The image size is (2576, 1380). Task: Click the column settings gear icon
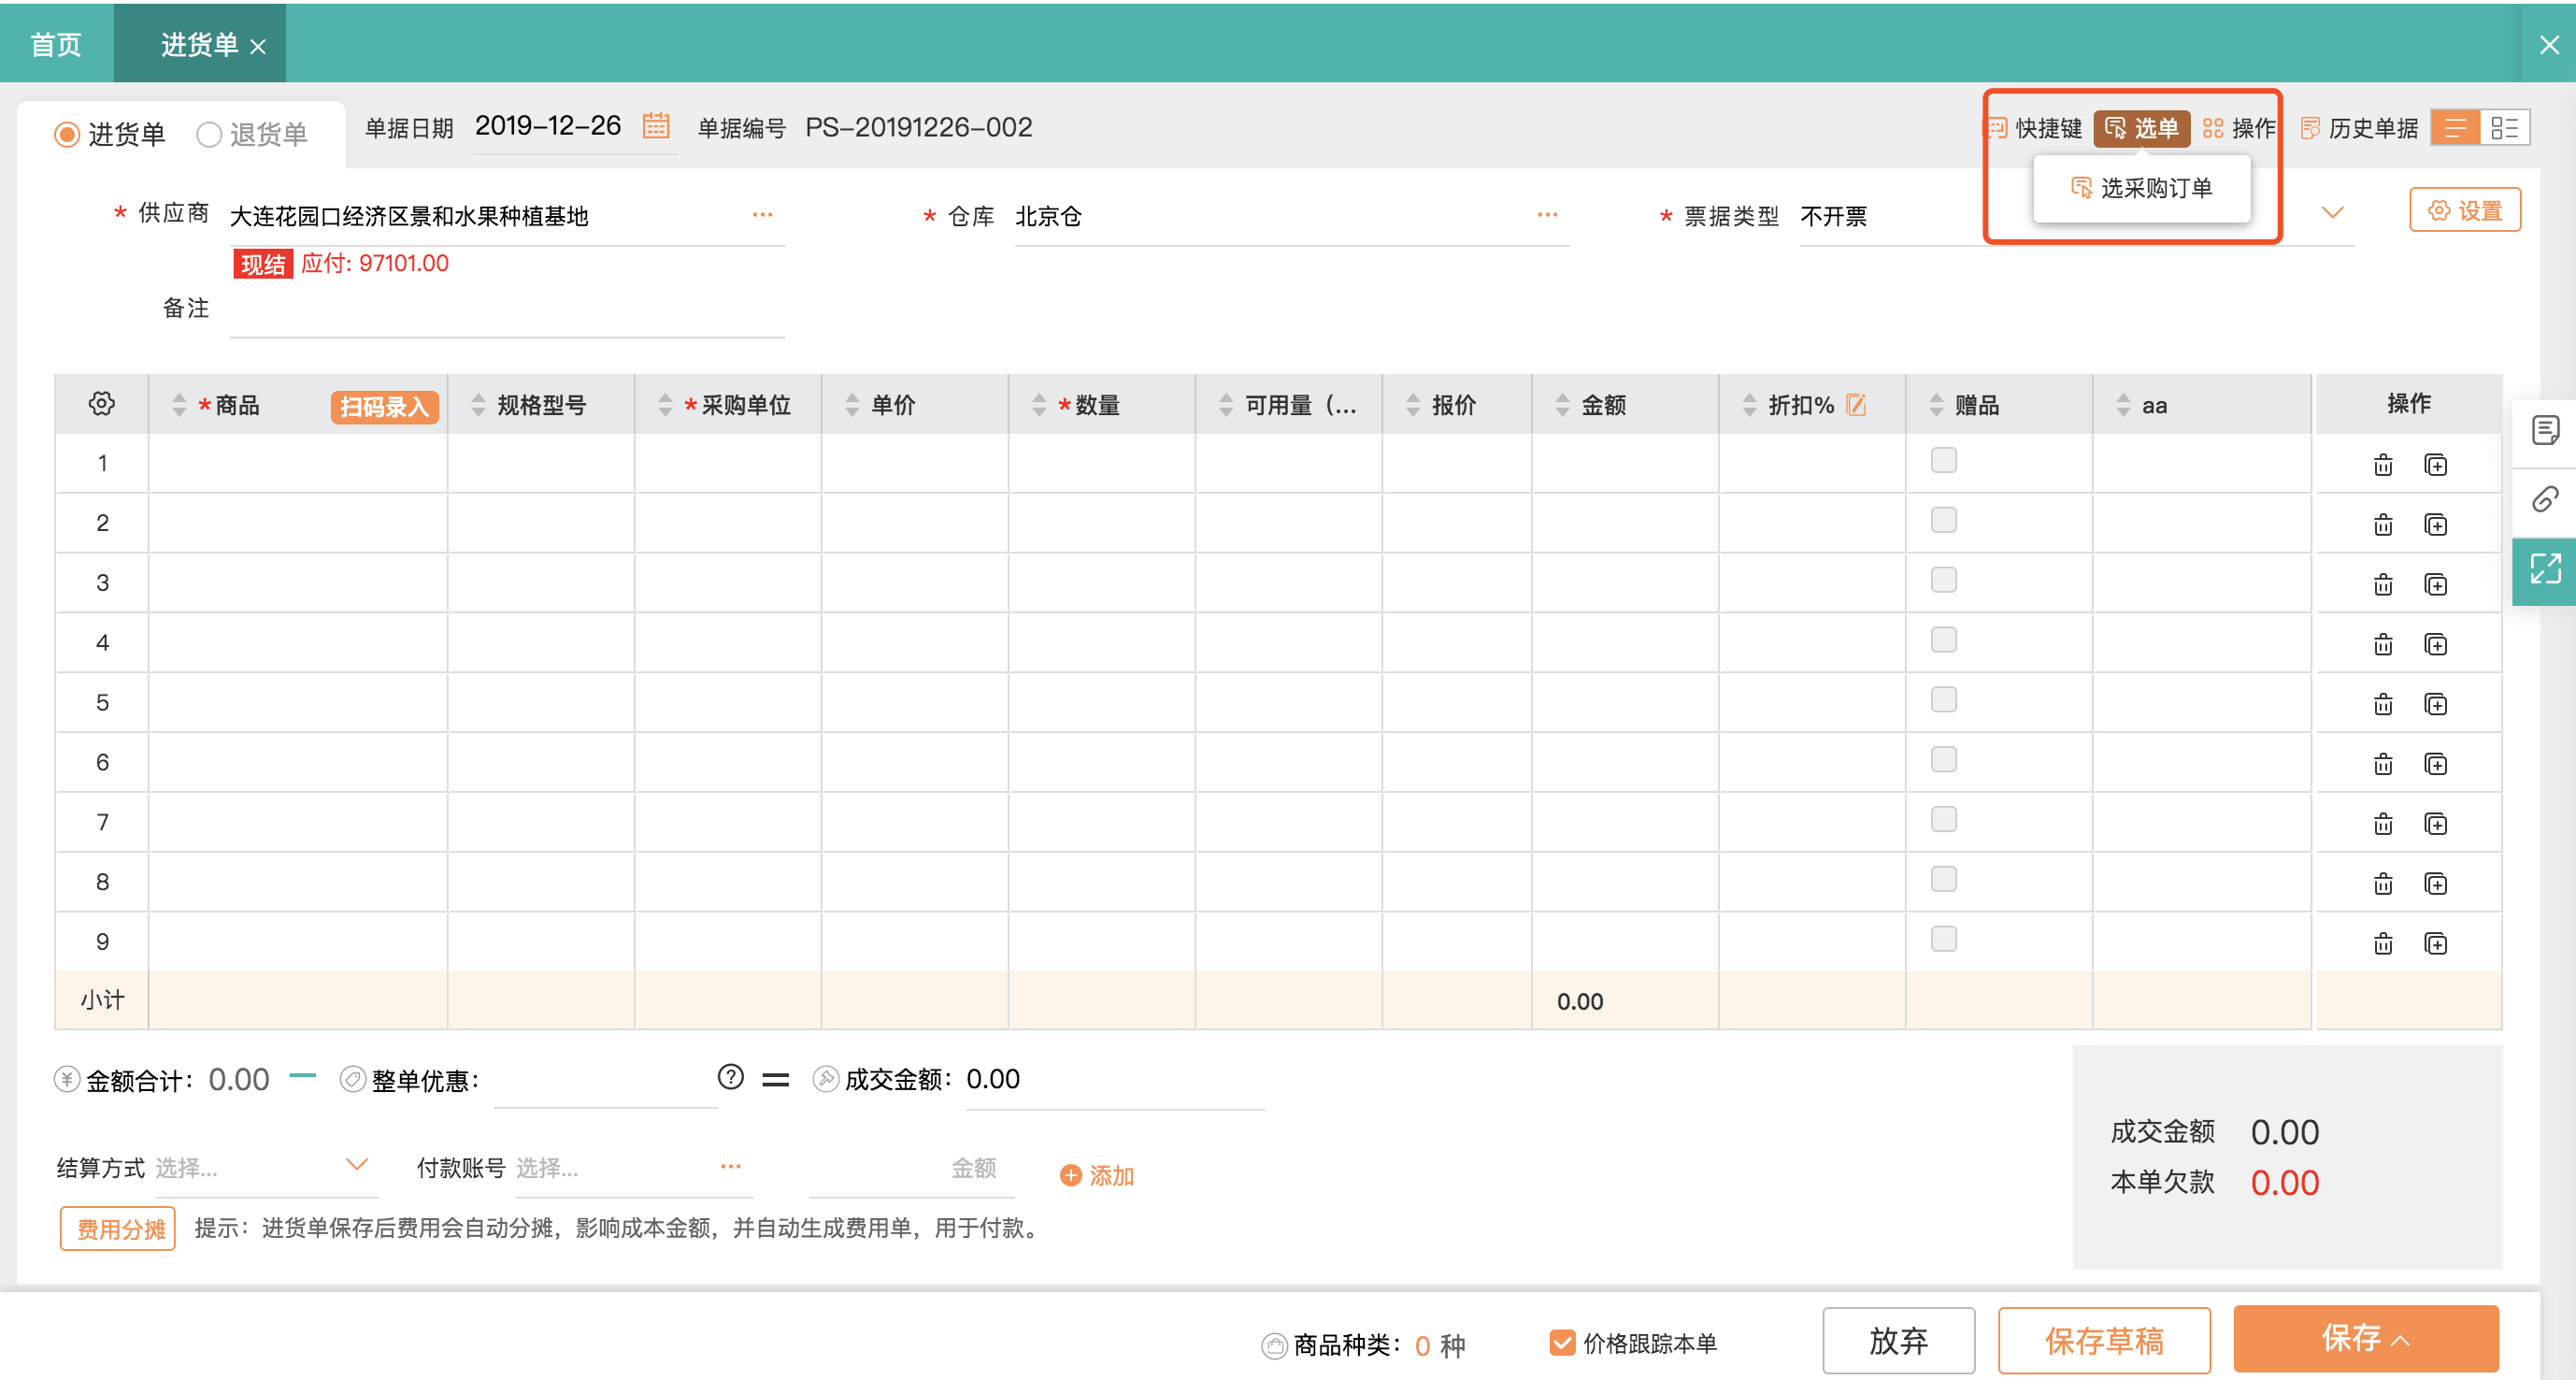(x=102, y=404)
